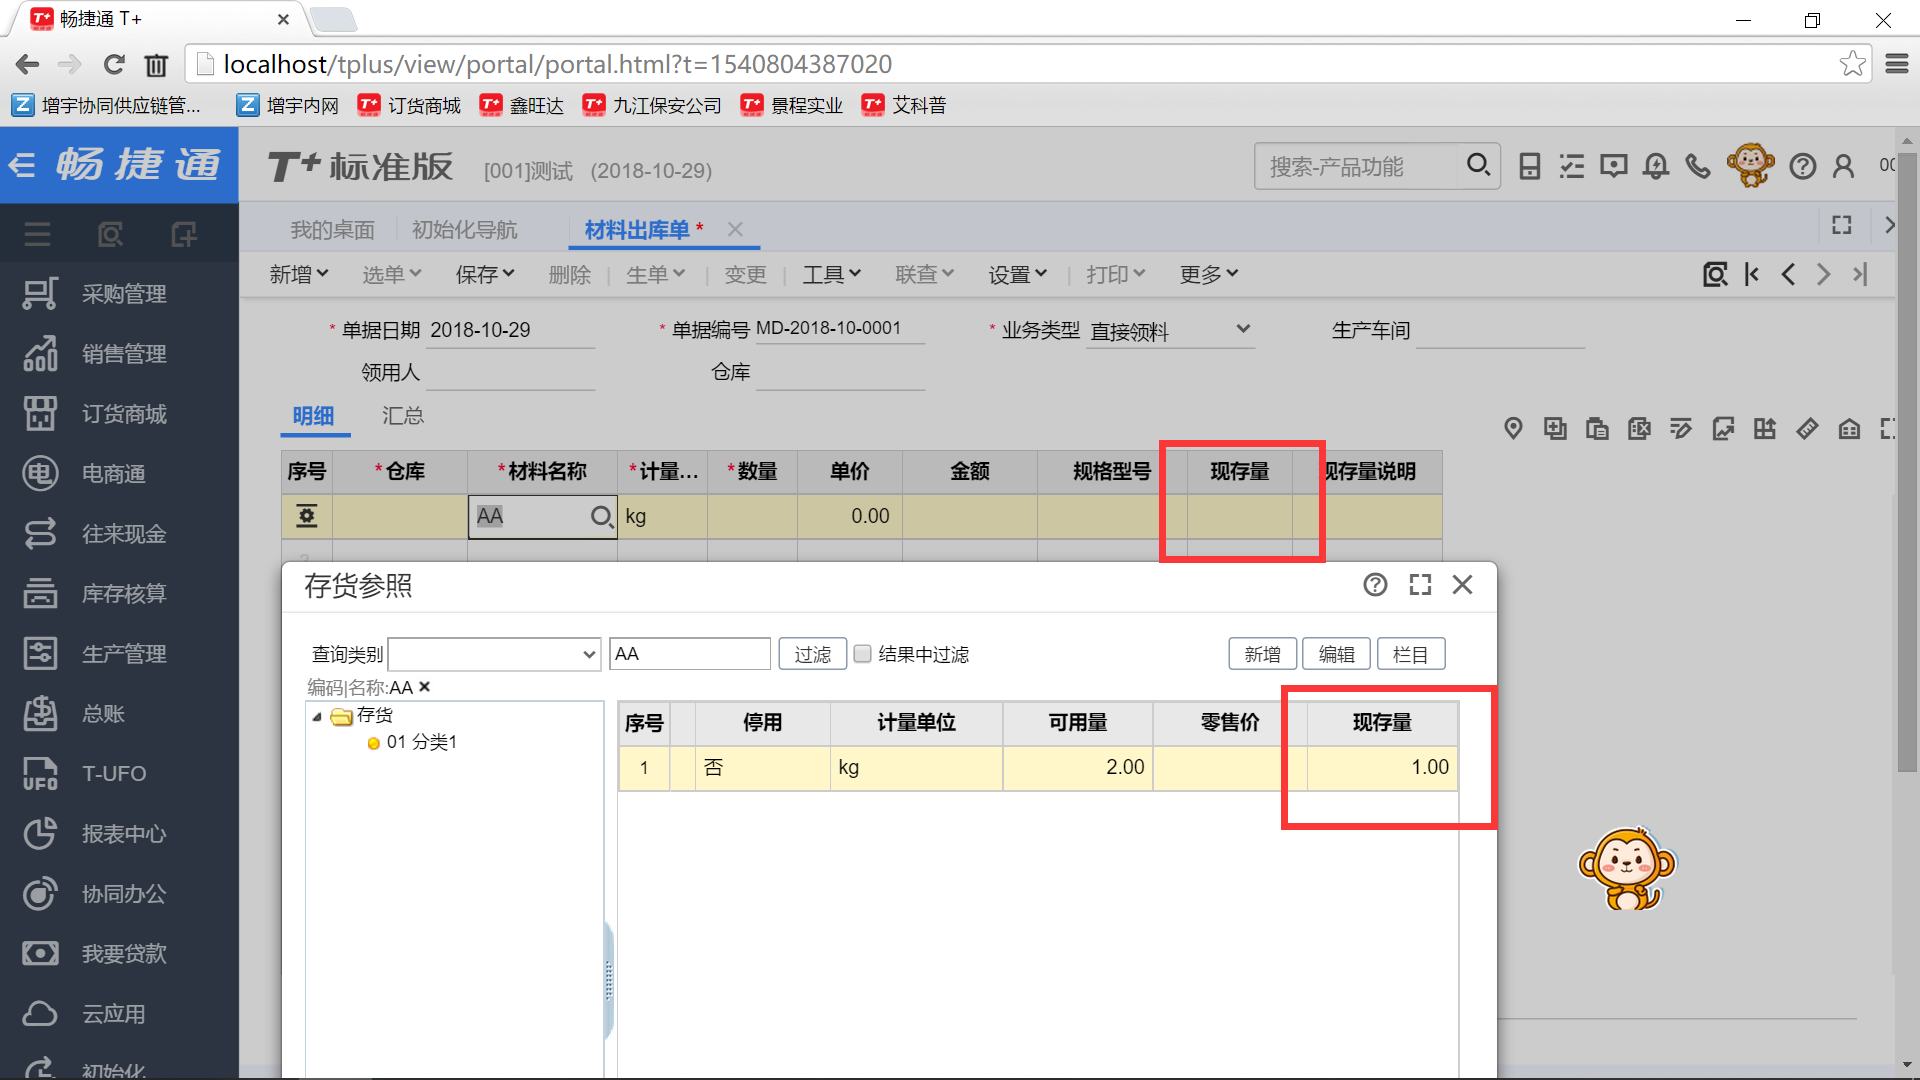Click the help icon in 存货参照 dialog
The height and width of the screenshot is (1080, 1920).
(1374, 585)
